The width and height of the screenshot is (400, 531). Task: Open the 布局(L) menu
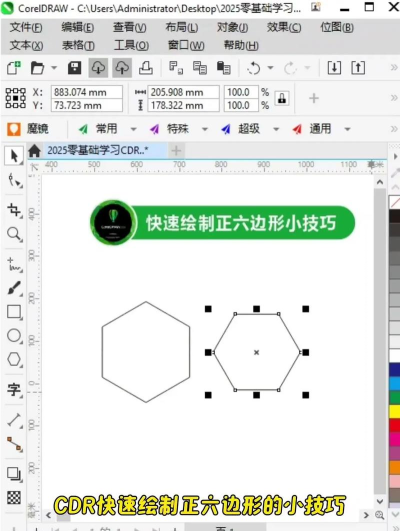point(182,27)
